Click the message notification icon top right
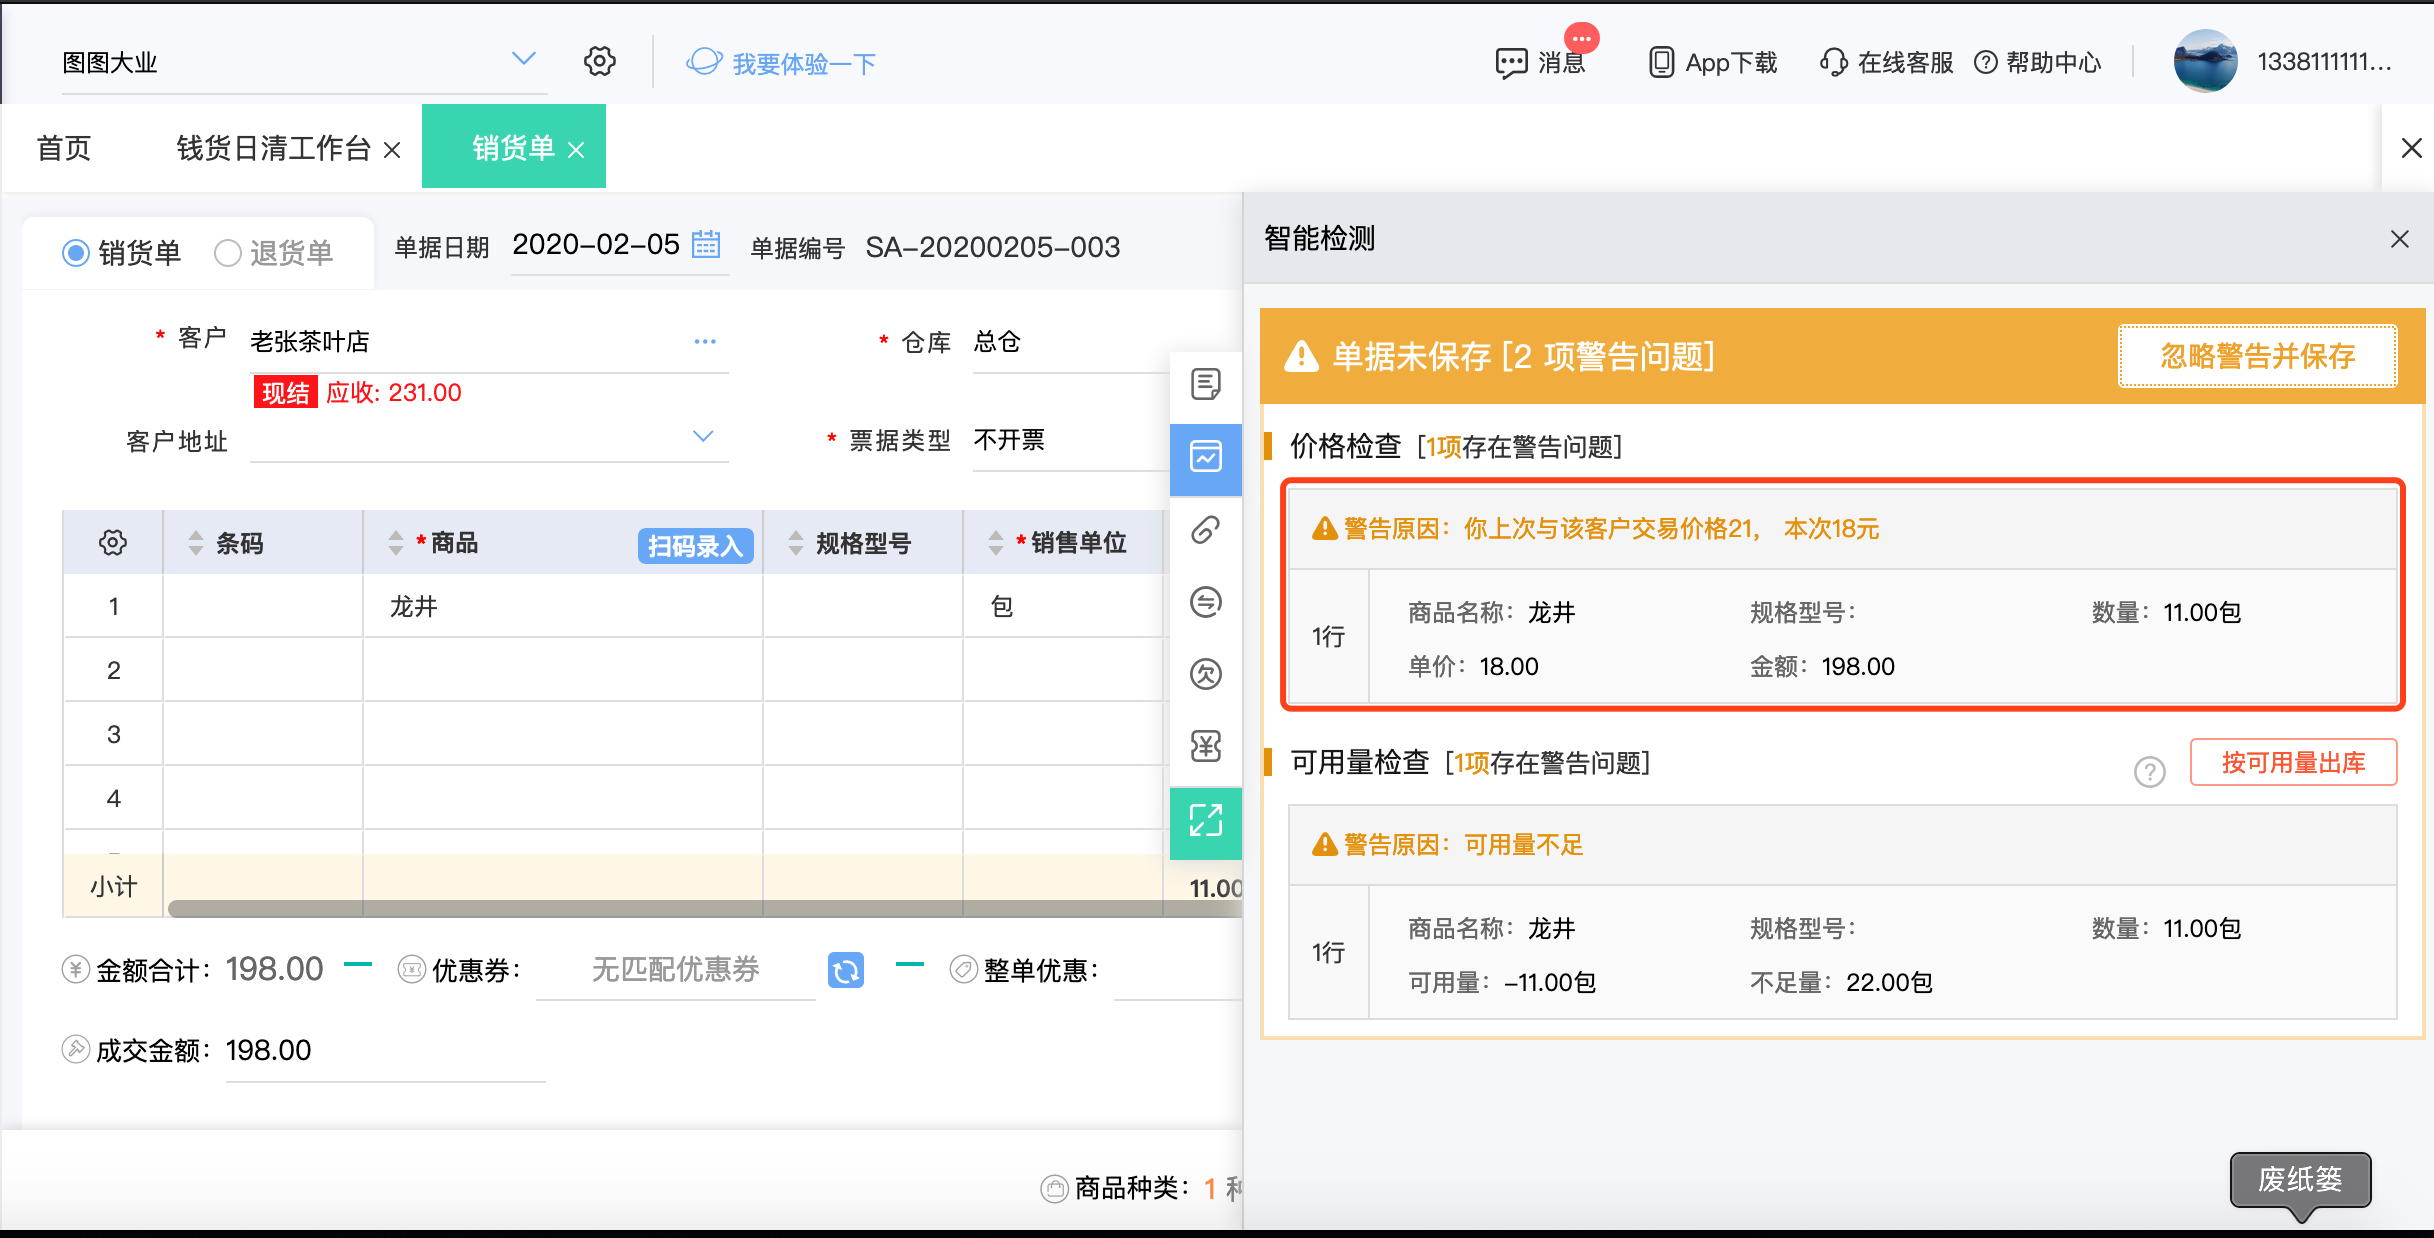Screen dimensions: 2434x1238 coord(1511,62)
